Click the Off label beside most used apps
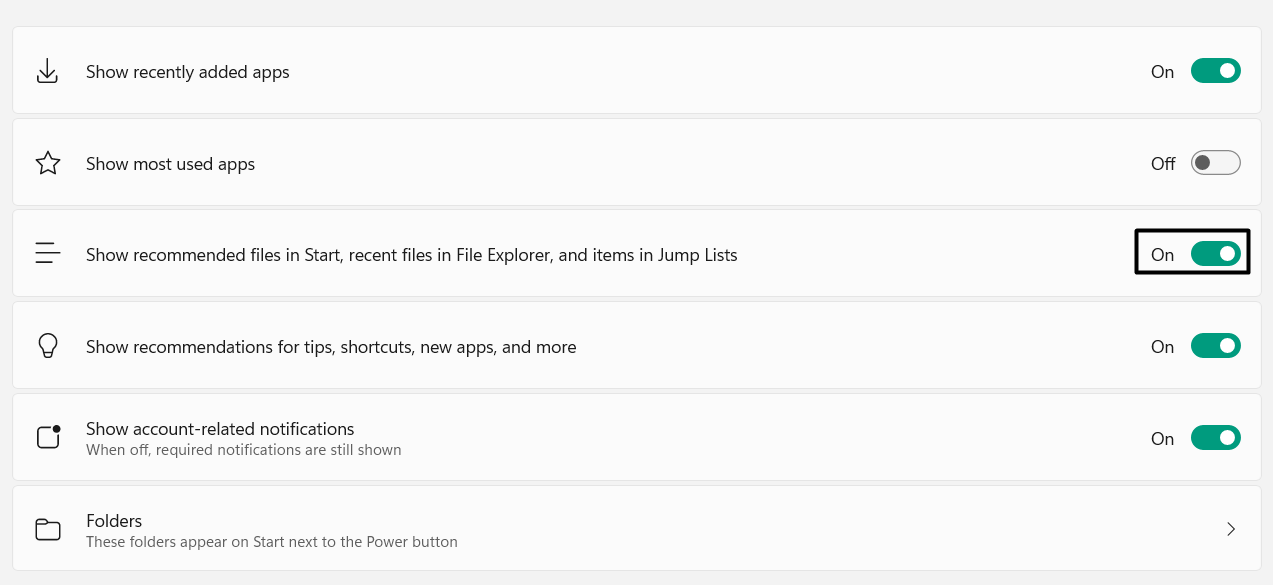This screenshot has height=585, width=1273. (1162, 163)
